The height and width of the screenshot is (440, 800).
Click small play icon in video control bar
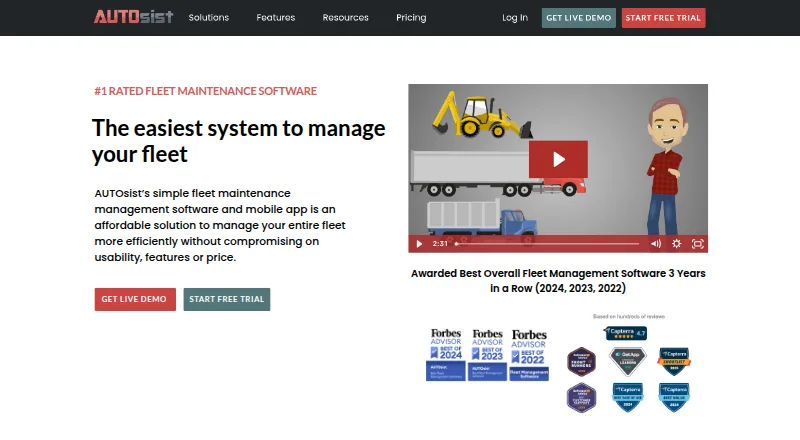coord(419,244)
